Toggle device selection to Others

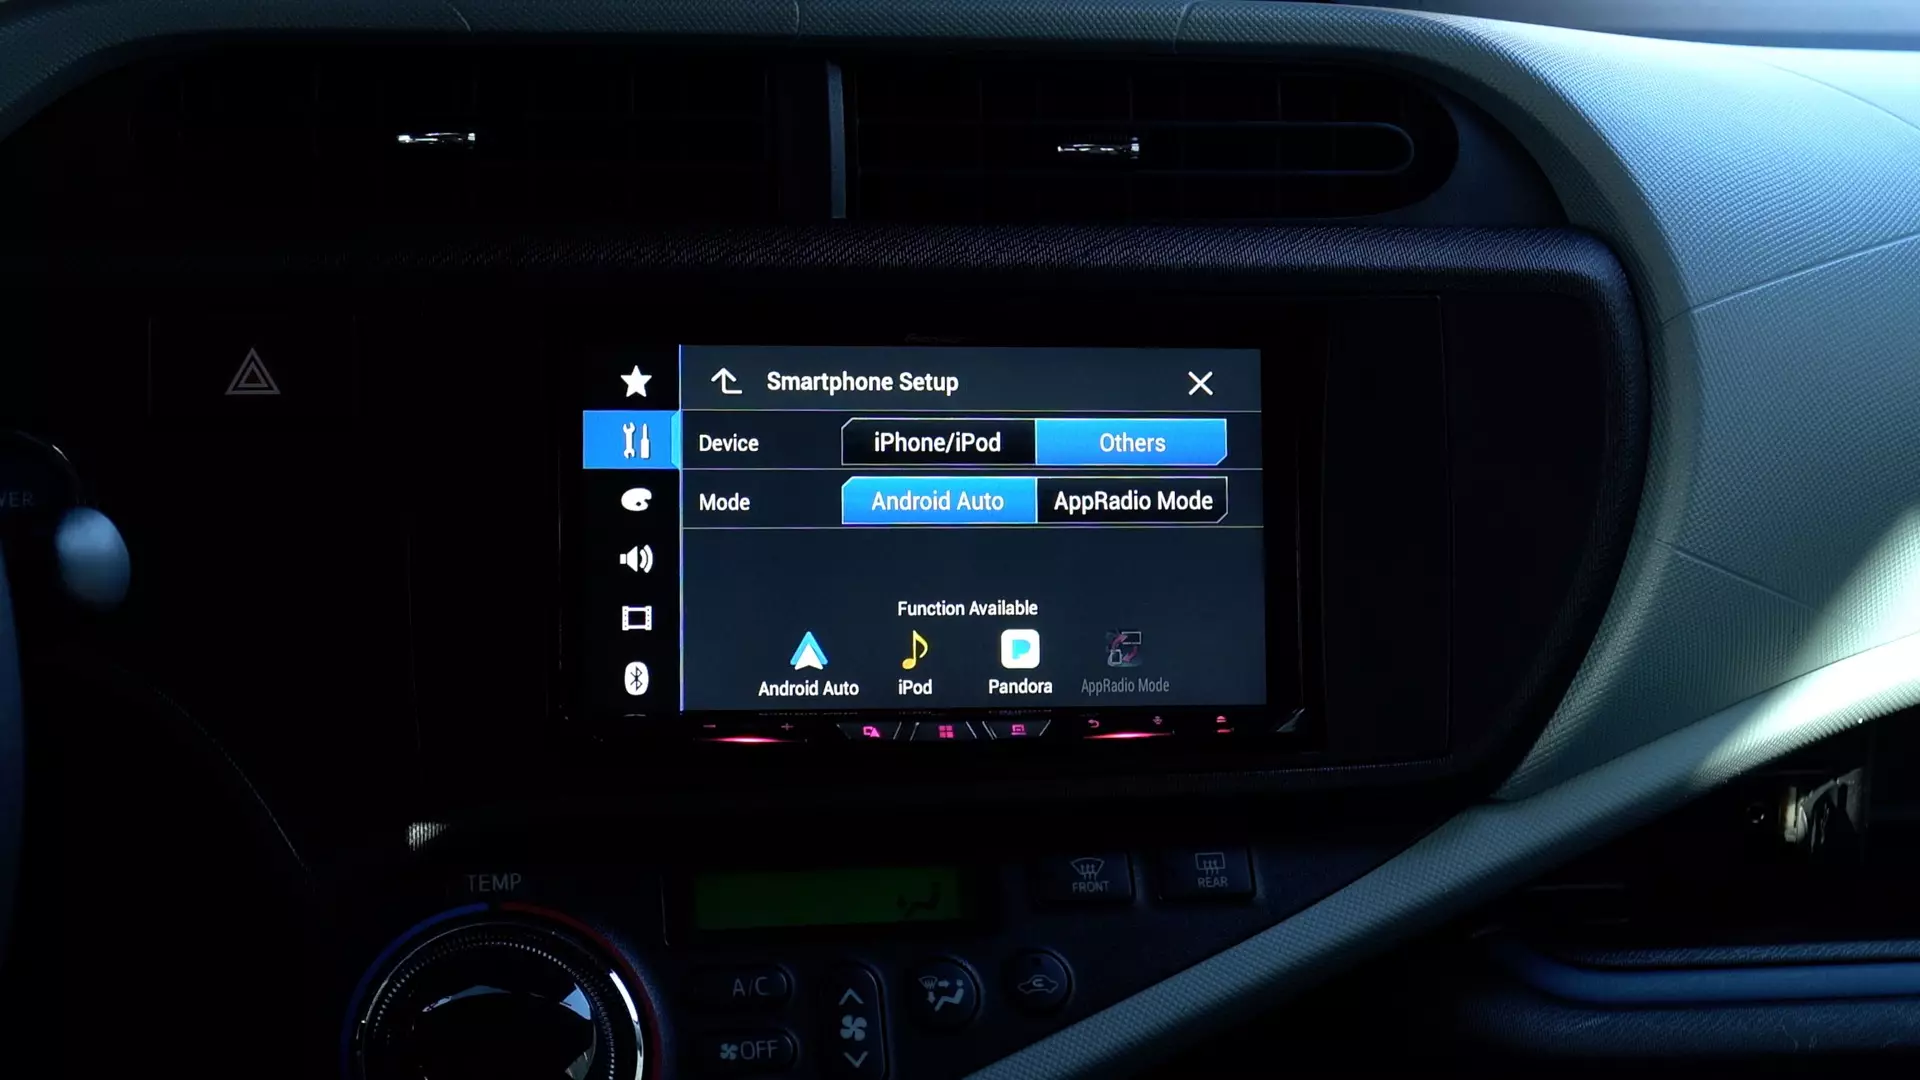(x=1131, y=443)
